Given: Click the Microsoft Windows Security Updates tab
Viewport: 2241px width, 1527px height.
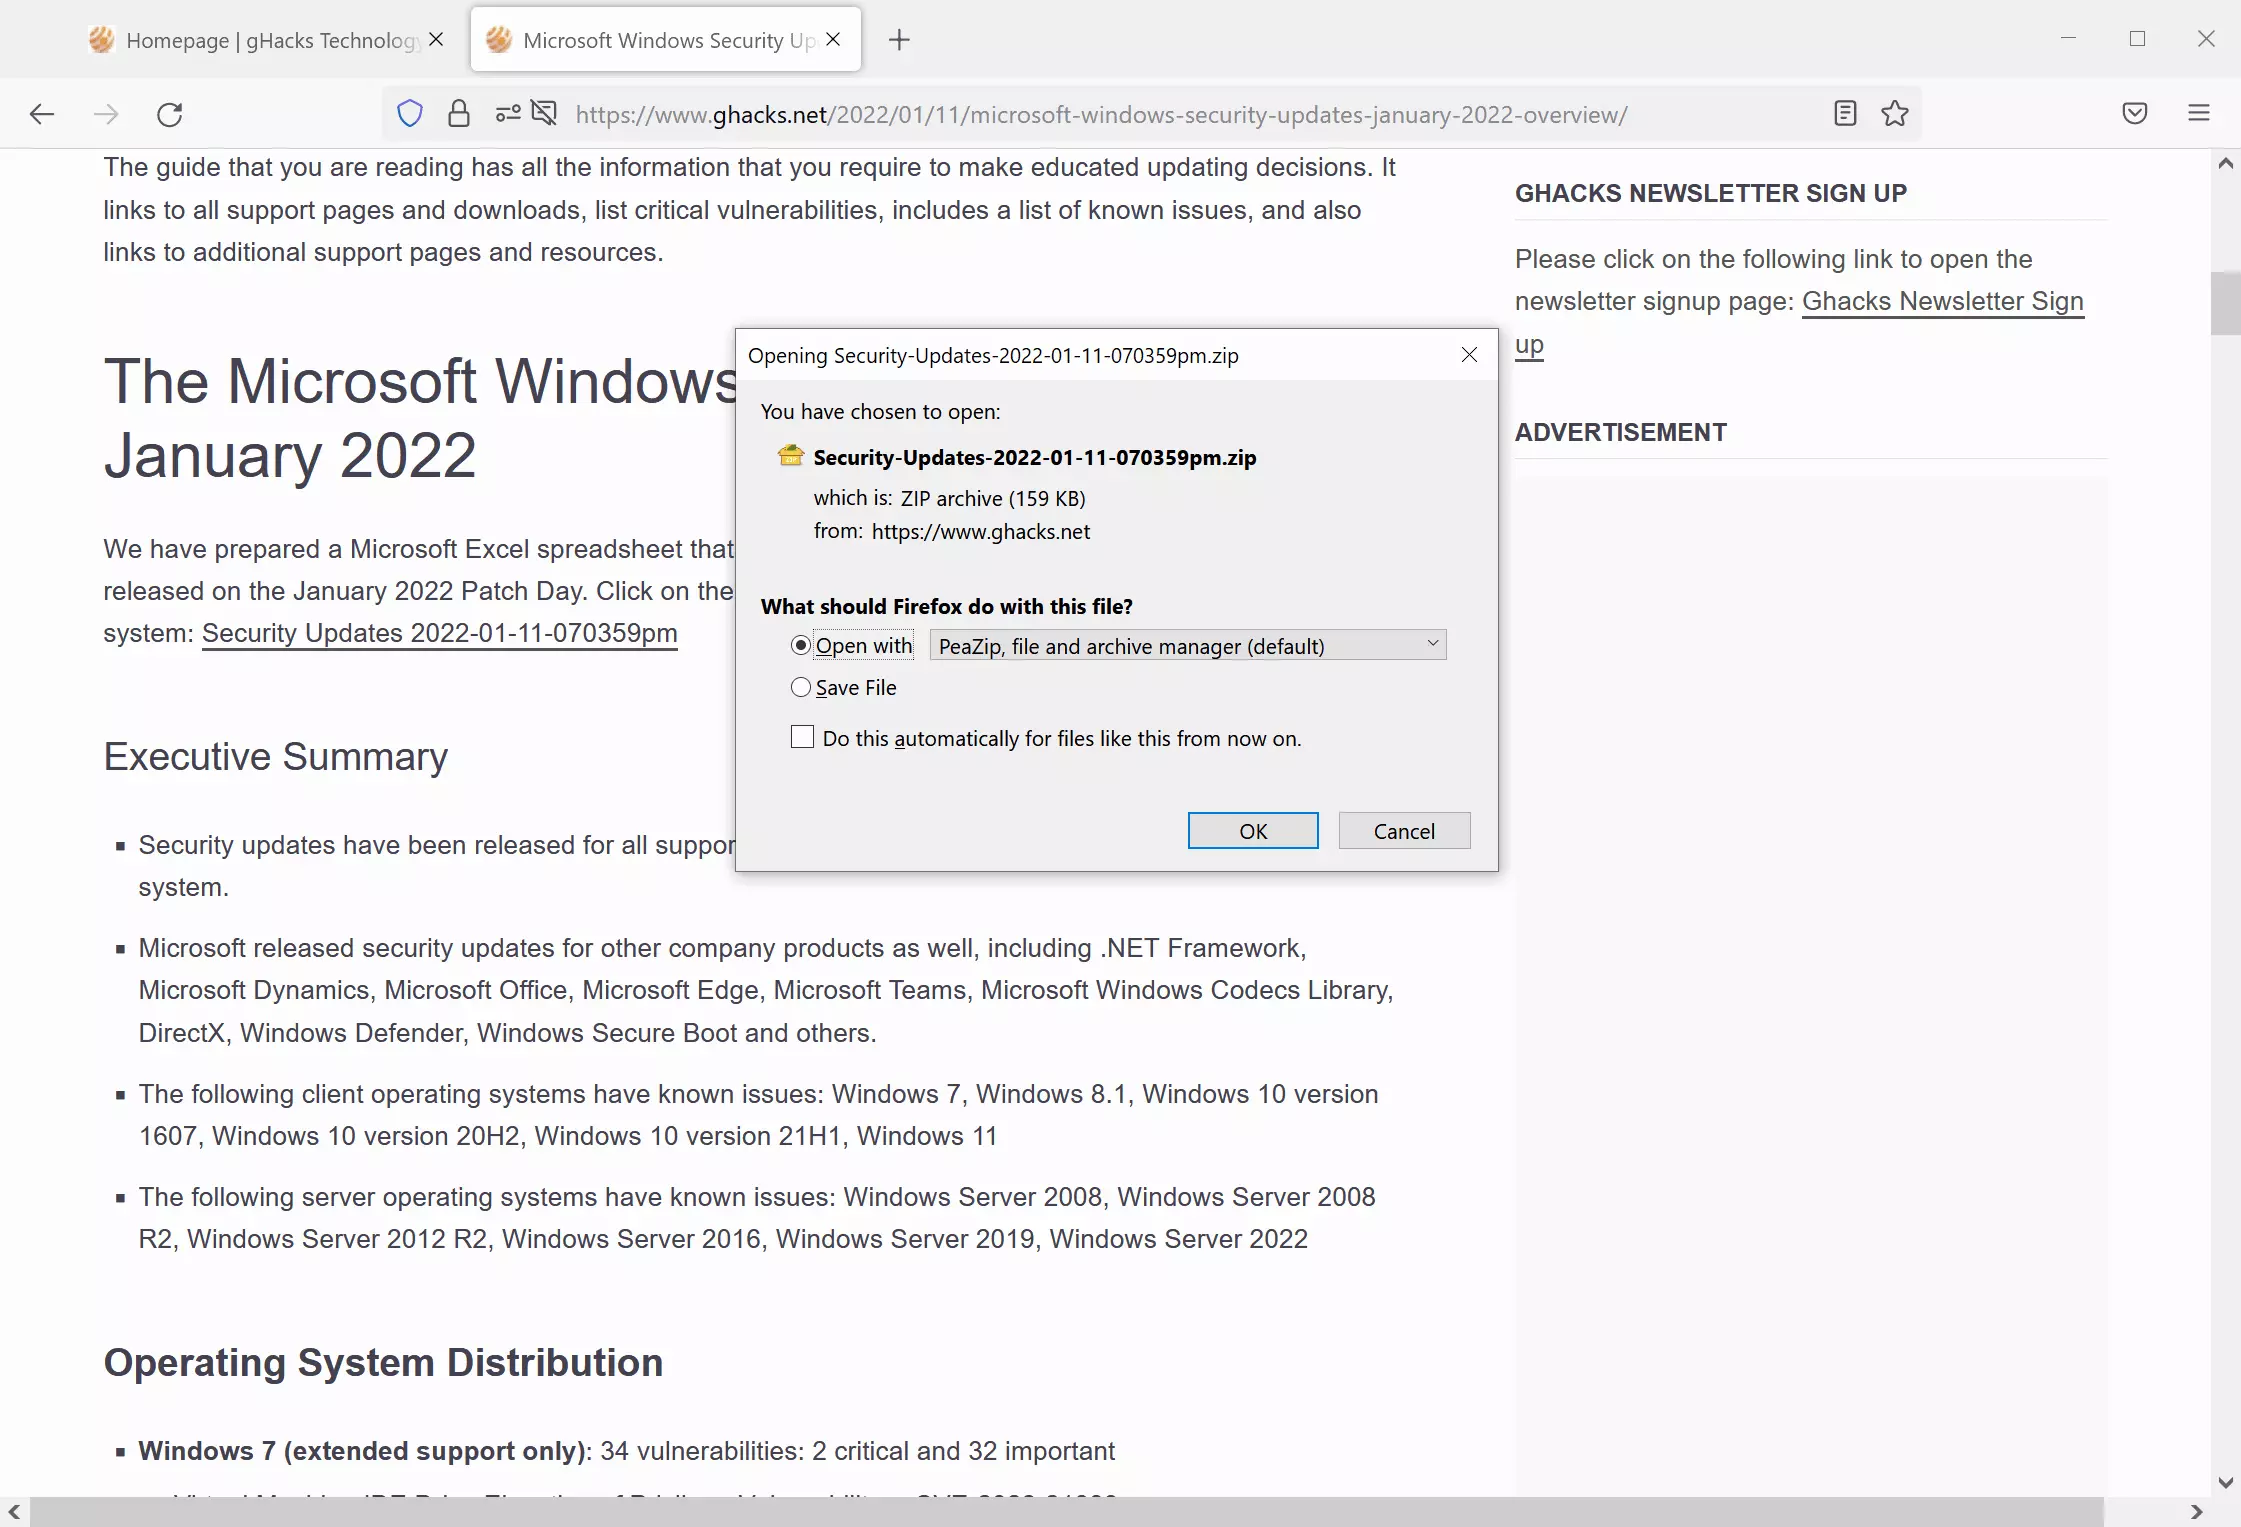Looking at the screenshot, I should (664, 39).
